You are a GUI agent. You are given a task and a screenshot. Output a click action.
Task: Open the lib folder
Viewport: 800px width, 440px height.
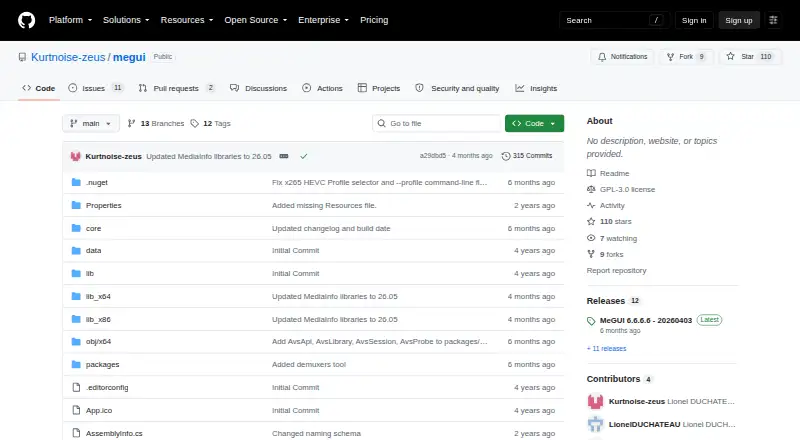coord(90,274)
